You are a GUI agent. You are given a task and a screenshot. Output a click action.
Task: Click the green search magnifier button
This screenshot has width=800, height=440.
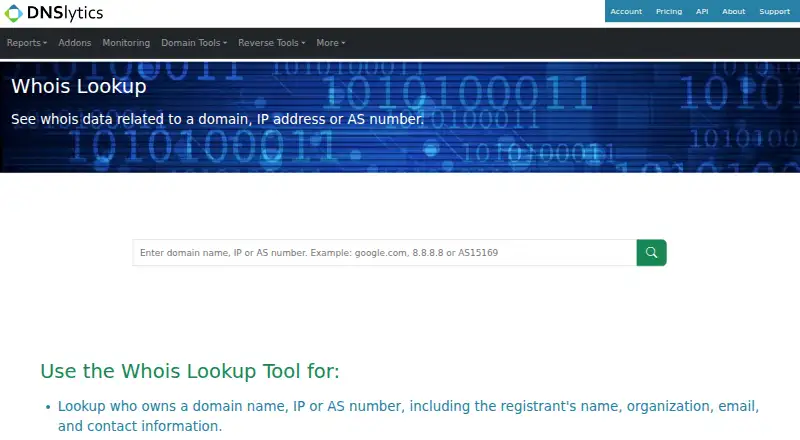click(x=651, y=253)
